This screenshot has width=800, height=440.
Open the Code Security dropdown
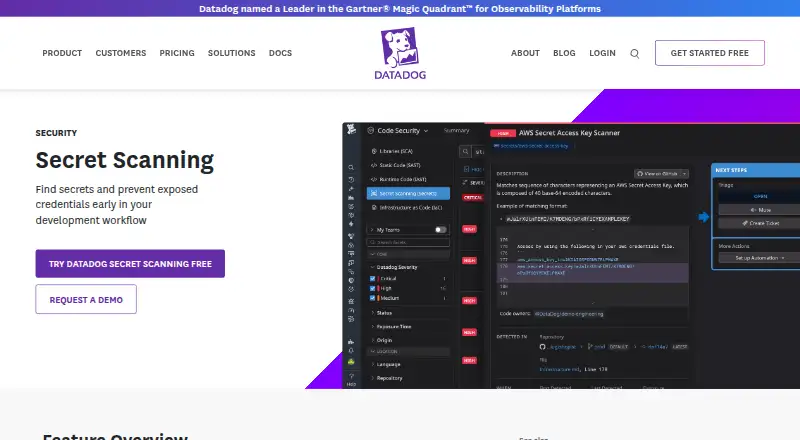click(398, 131)
